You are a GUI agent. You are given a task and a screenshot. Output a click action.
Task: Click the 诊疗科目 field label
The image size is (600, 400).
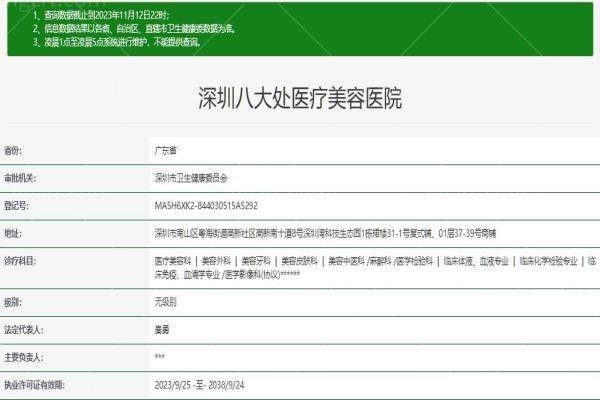[x=20, y=260]
